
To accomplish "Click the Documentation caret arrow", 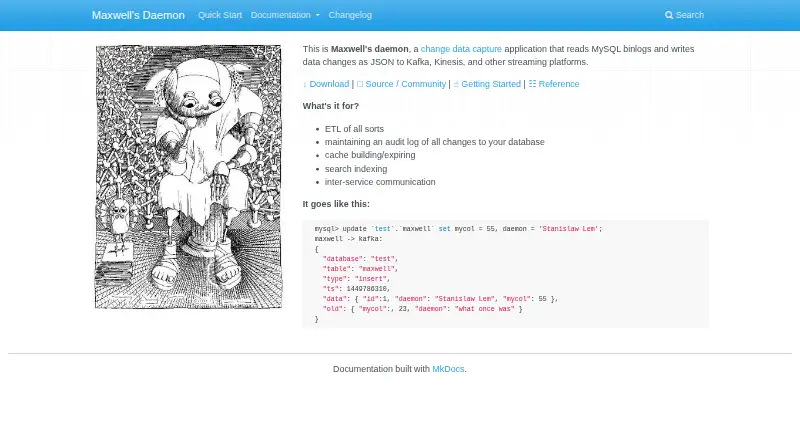I will (317, 15).
